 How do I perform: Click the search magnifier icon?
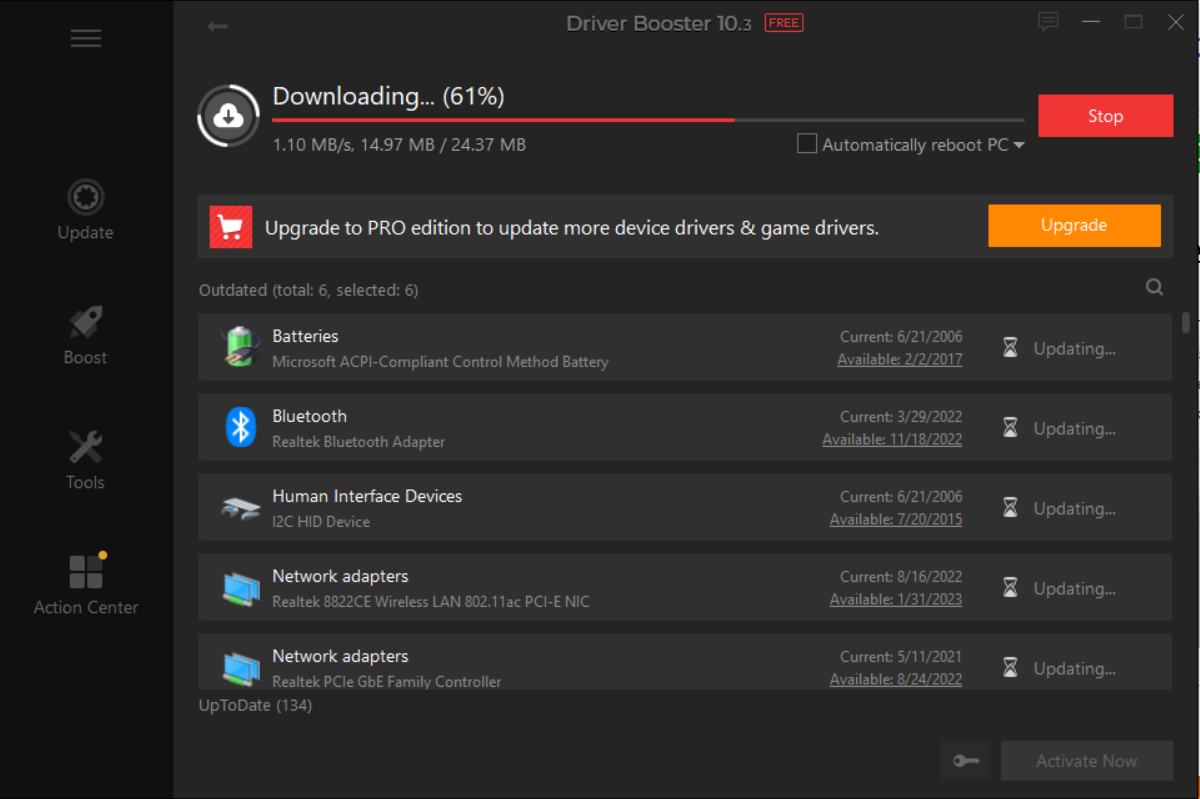pos(1154,288)
